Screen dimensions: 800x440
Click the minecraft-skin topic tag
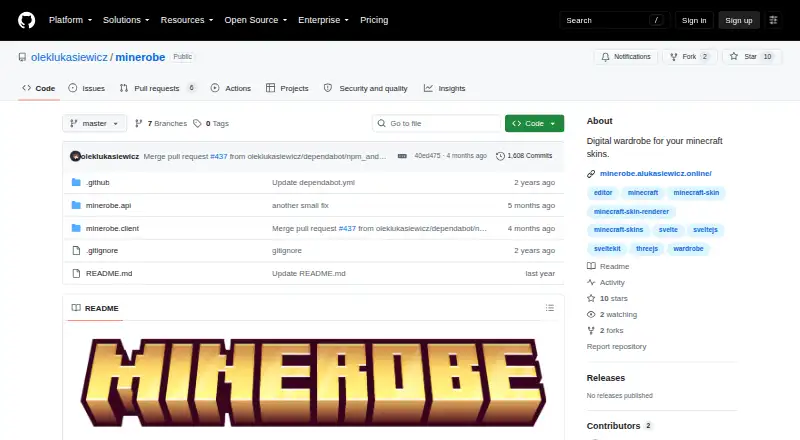pos(696,192)
